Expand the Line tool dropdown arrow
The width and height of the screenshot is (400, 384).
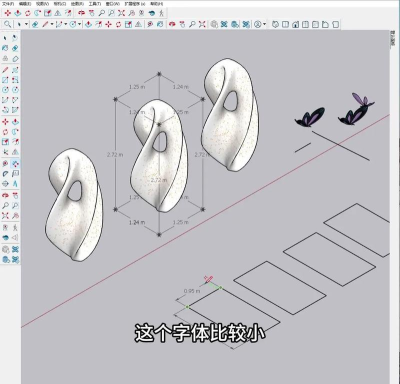[52, 24]
